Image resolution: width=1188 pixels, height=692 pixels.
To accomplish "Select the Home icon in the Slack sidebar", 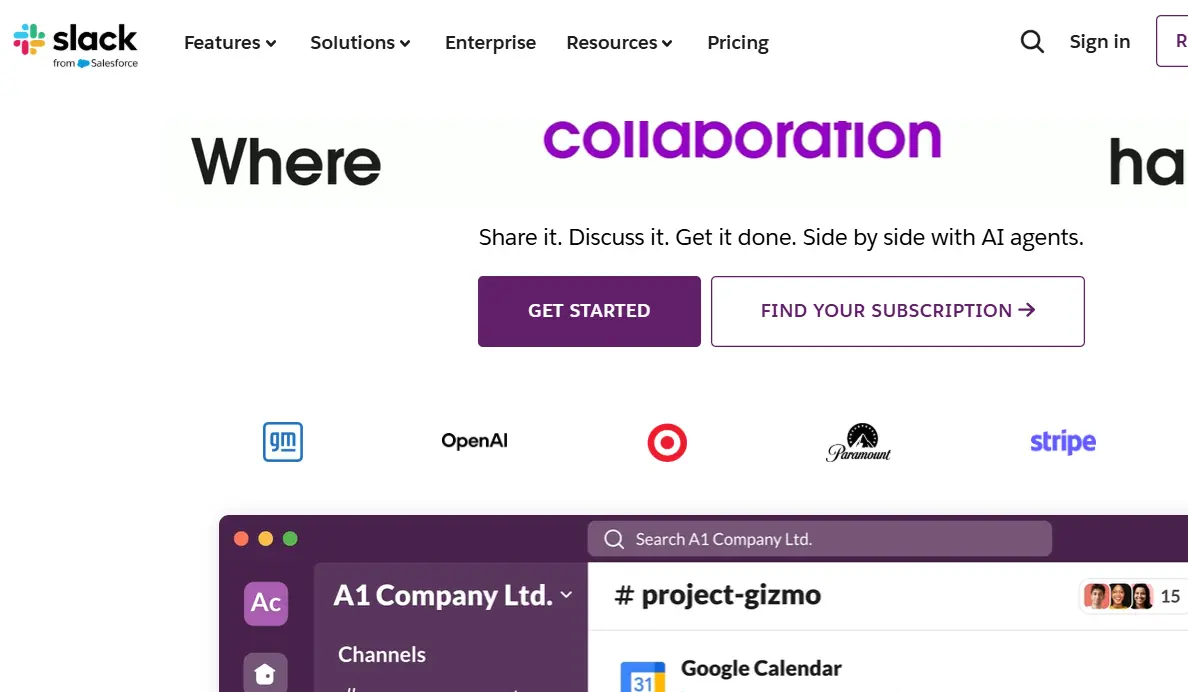I will 265,672.
